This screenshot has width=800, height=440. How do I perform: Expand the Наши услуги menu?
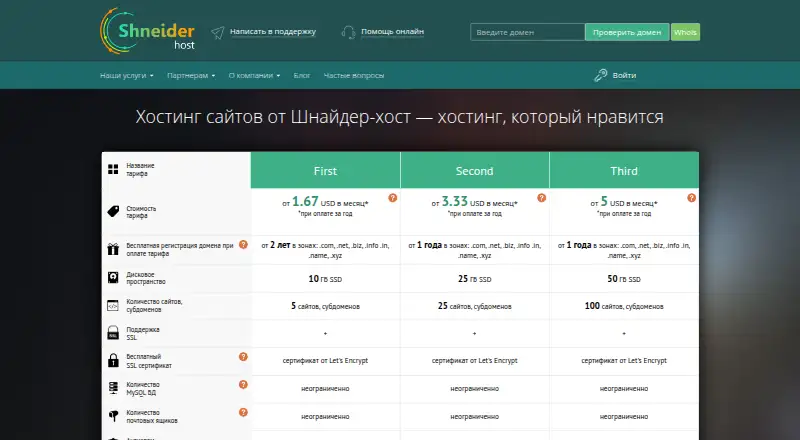click(x=127, y=76)
